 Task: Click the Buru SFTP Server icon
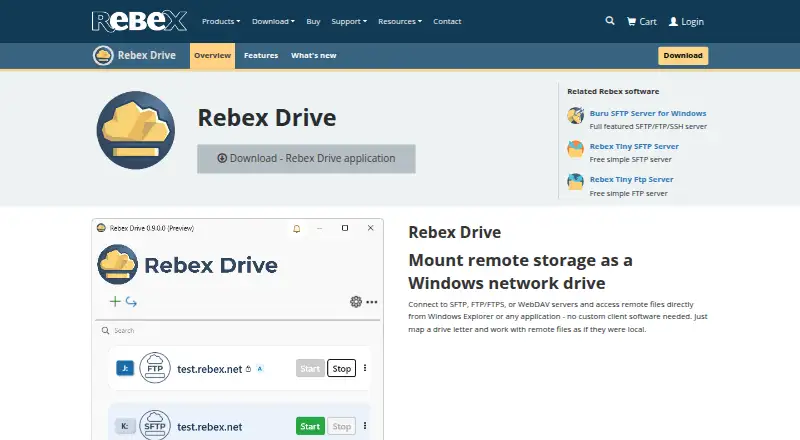pyautogui.click(x=576, y=116)
